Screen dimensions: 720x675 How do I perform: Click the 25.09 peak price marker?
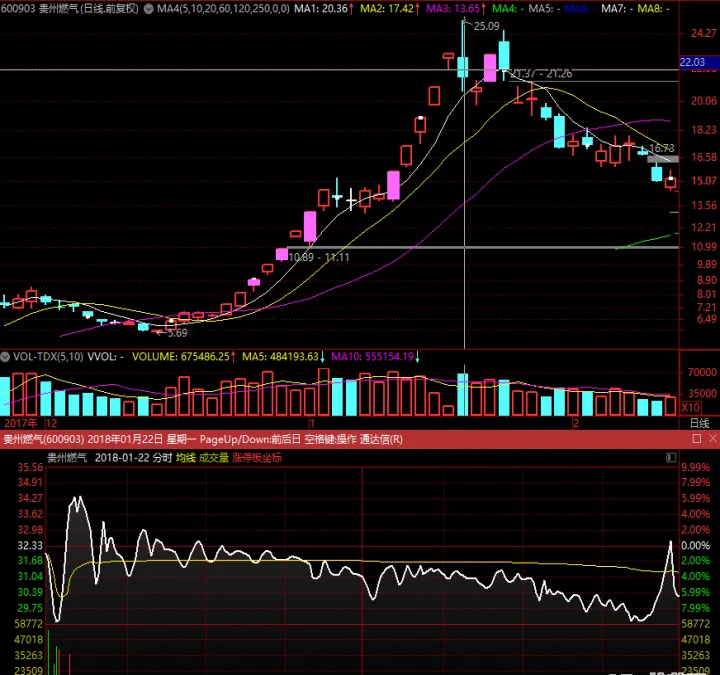(486, 26)
